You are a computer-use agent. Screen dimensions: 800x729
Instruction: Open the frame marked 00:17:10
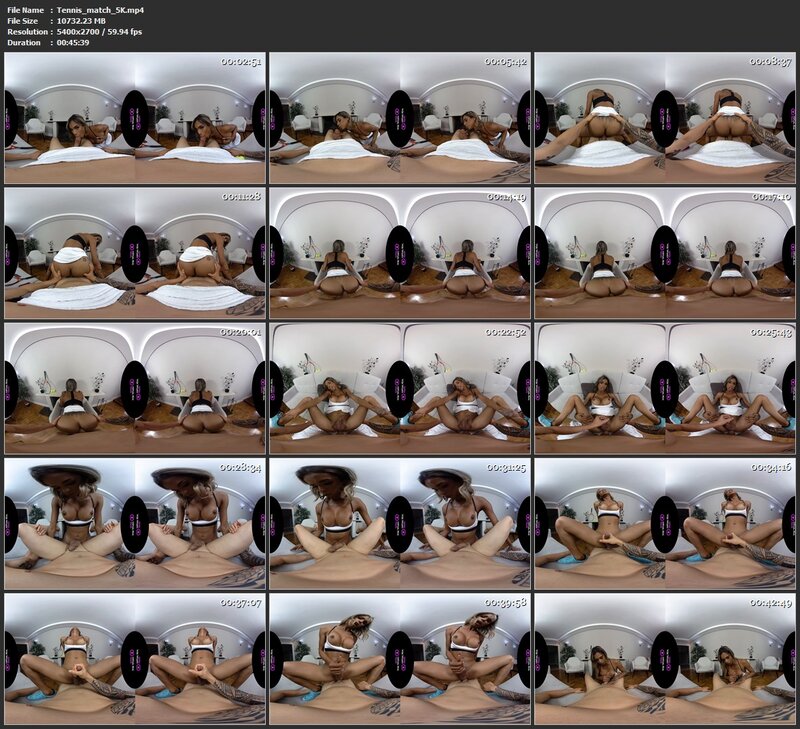[665, 253]
